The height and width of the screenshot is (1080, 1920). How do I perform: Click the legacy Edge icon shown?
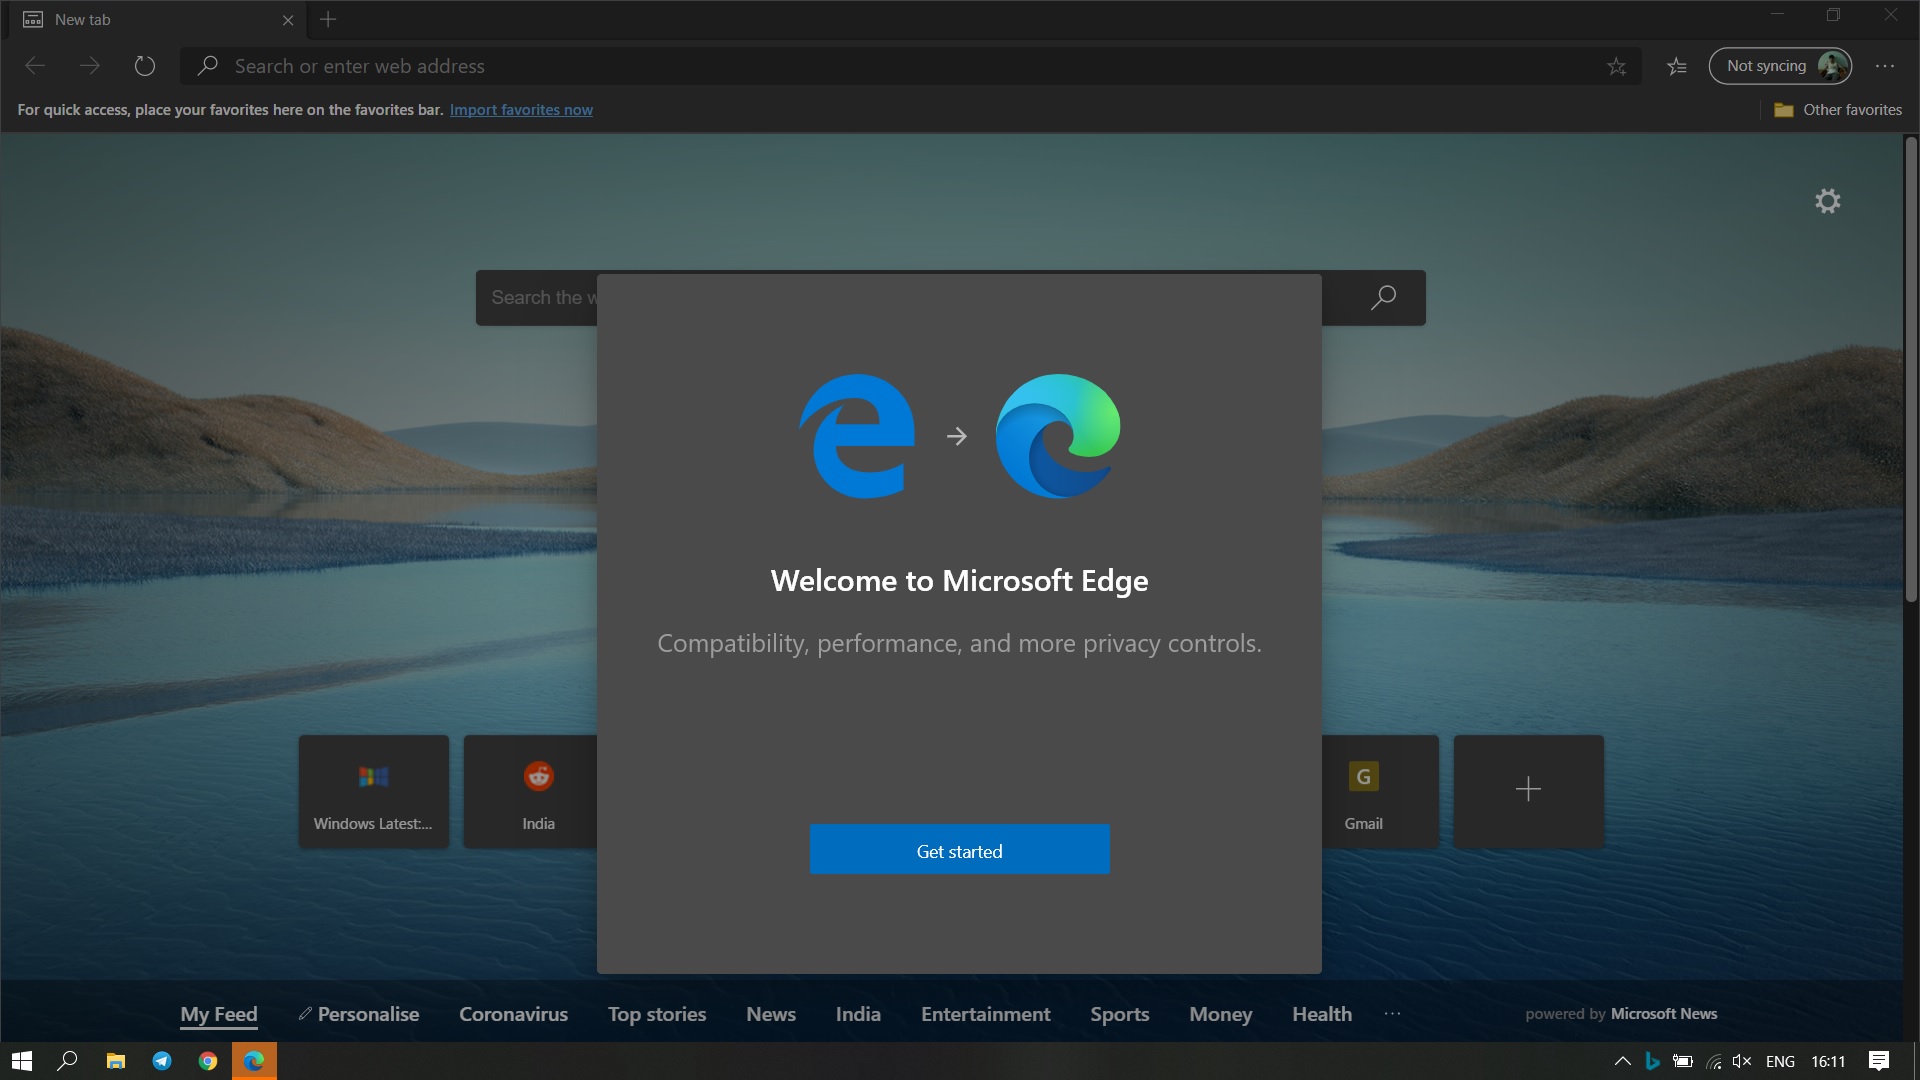click(857, 435)
